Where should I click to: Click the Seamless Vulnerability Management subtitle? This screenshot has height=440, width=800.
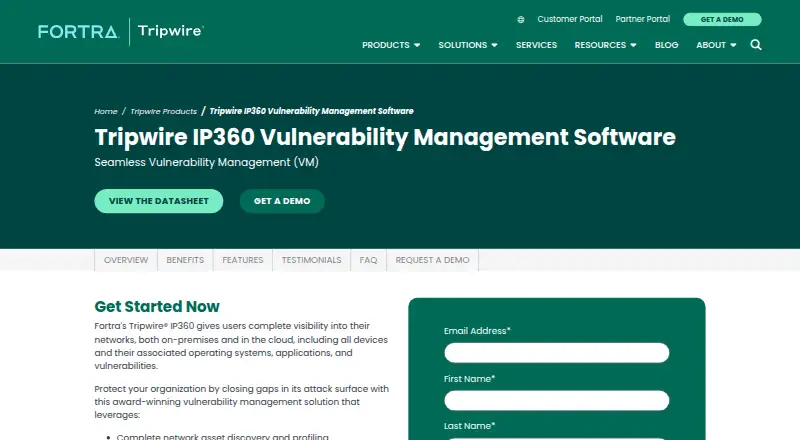[207, 162]
